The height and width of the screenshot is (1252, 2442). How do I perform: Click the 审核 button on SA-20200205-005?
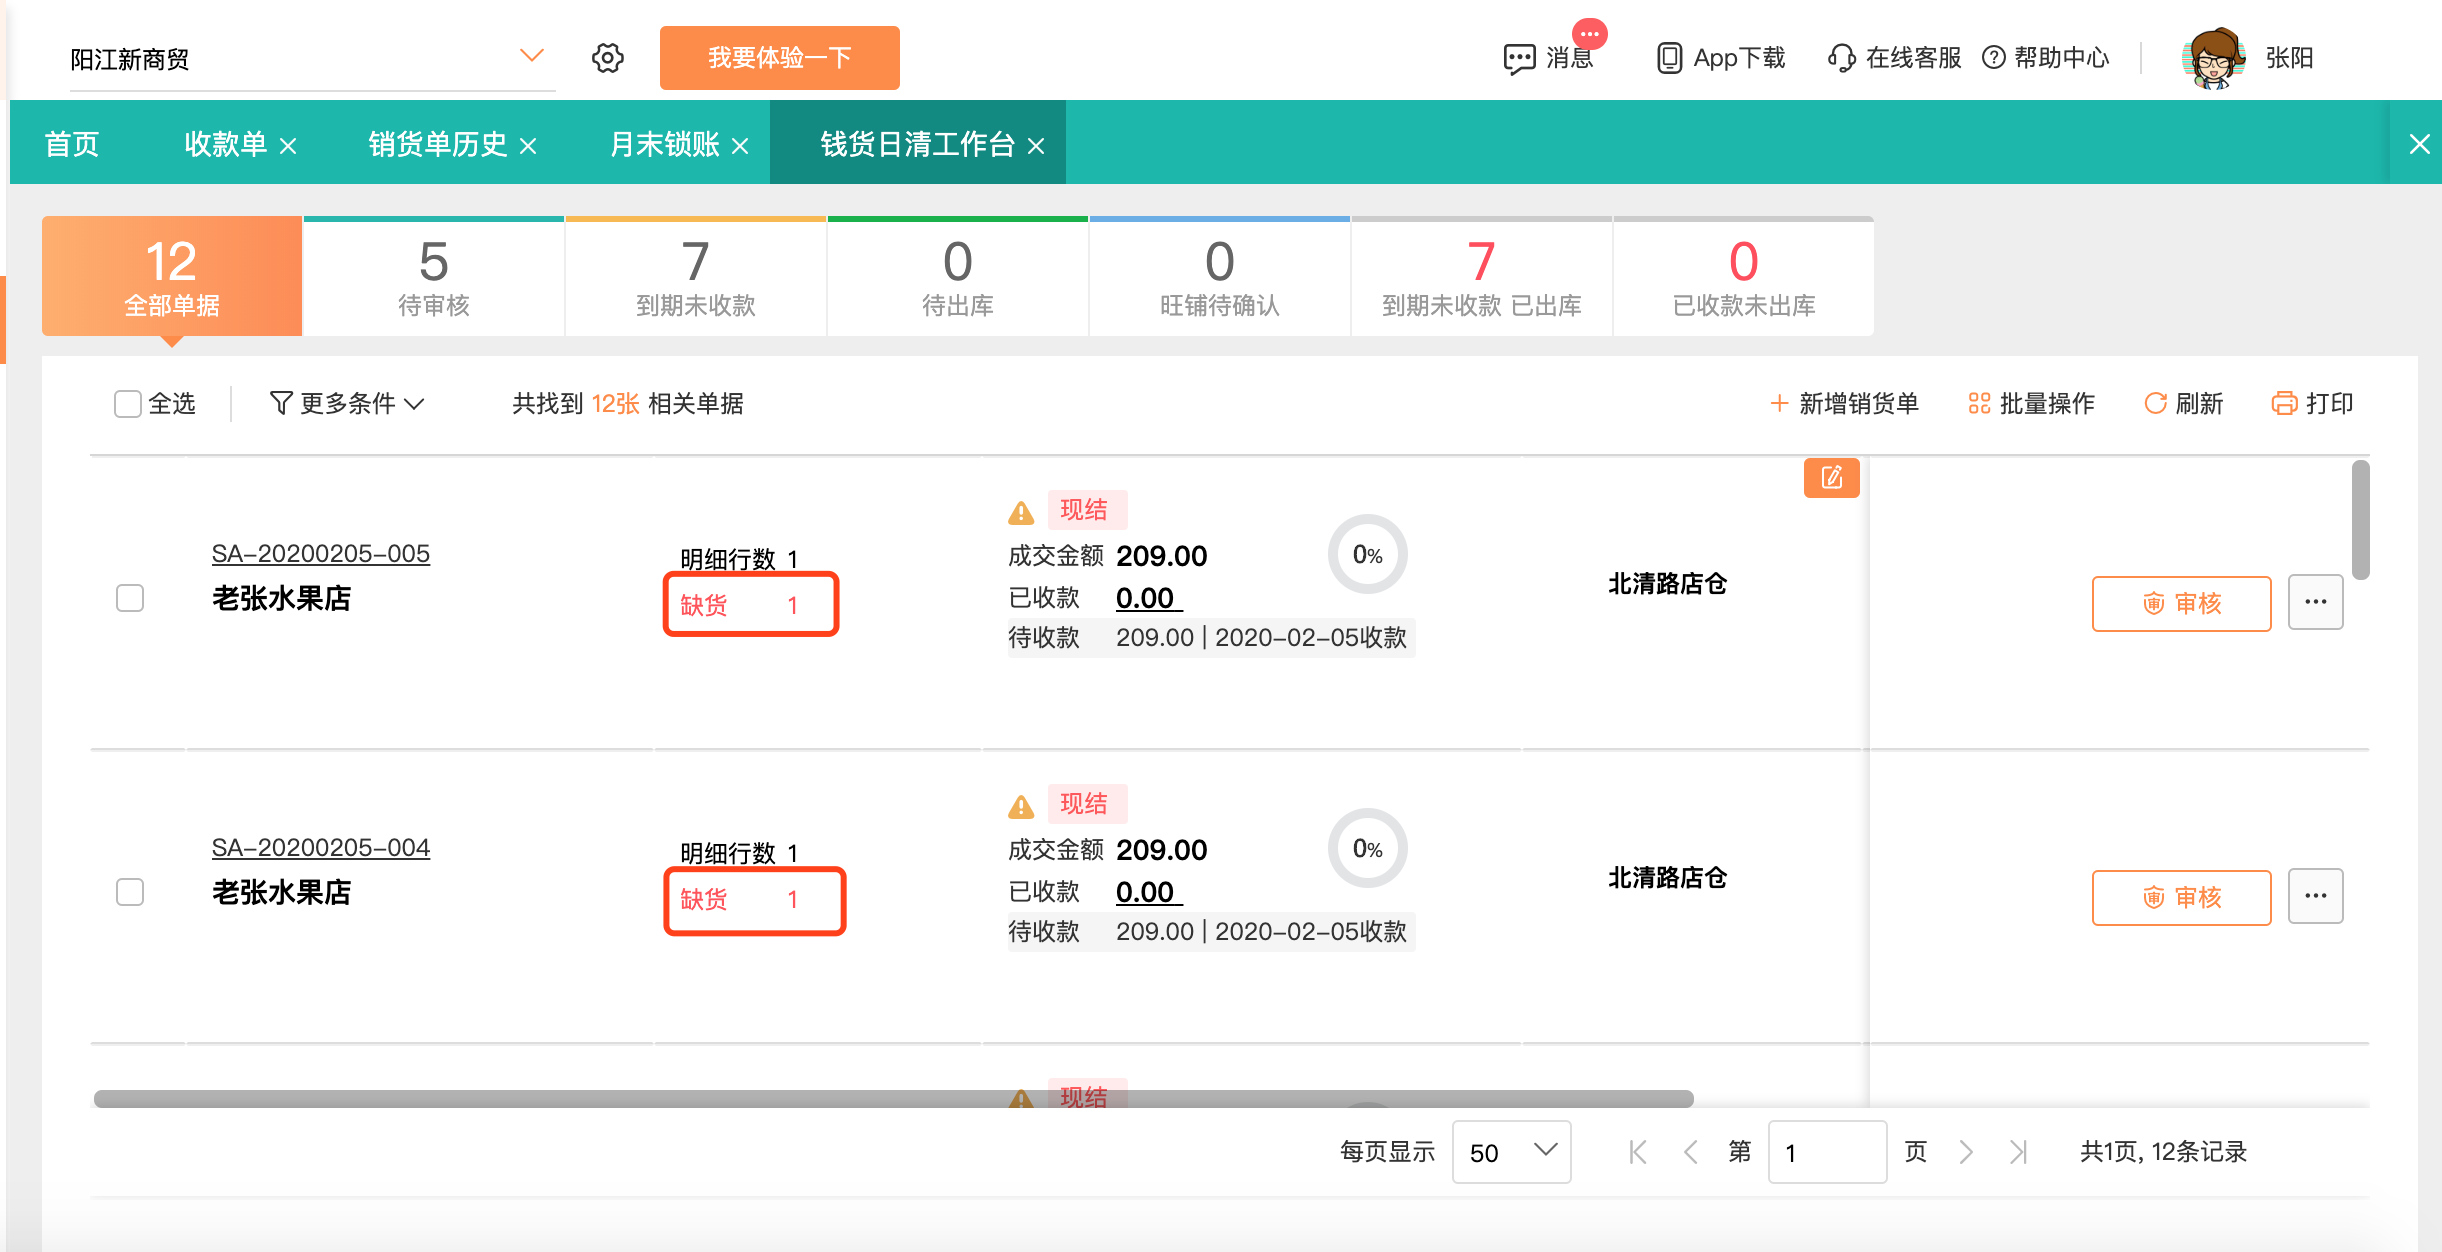(x=2179, y=604)
